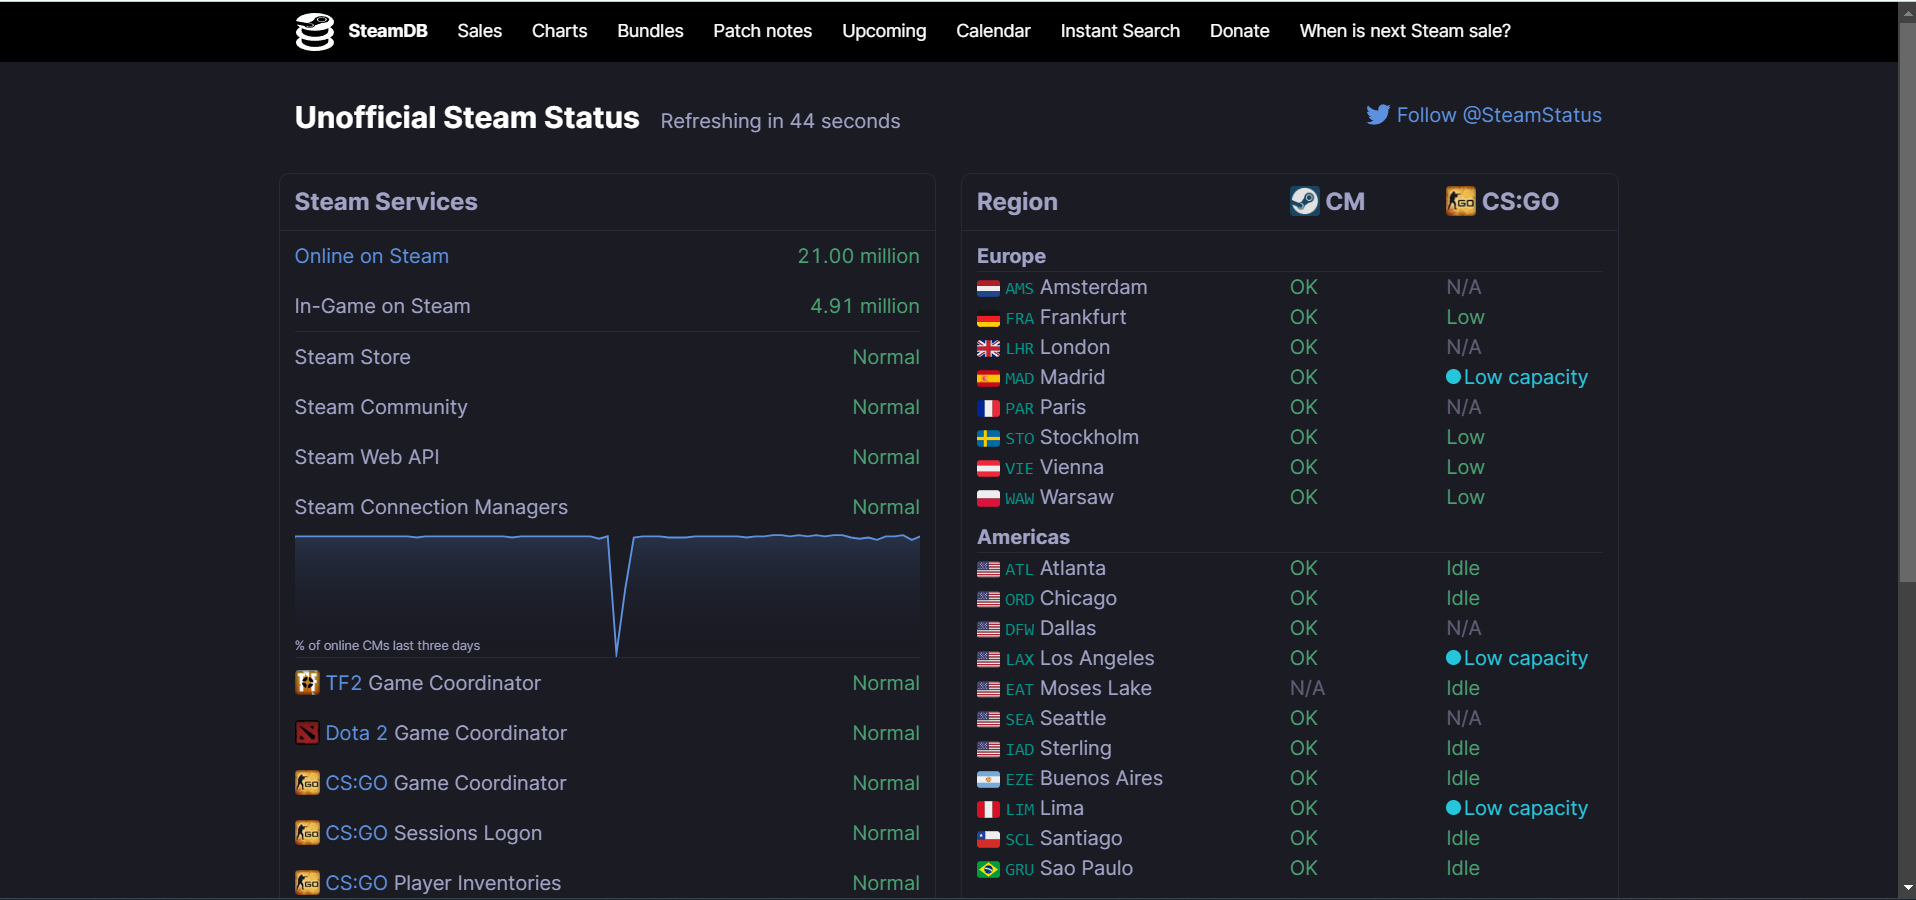Follow @SteamStatus on Twitter
Screen dimensions: 1916x900
[x=1498, y=115]
